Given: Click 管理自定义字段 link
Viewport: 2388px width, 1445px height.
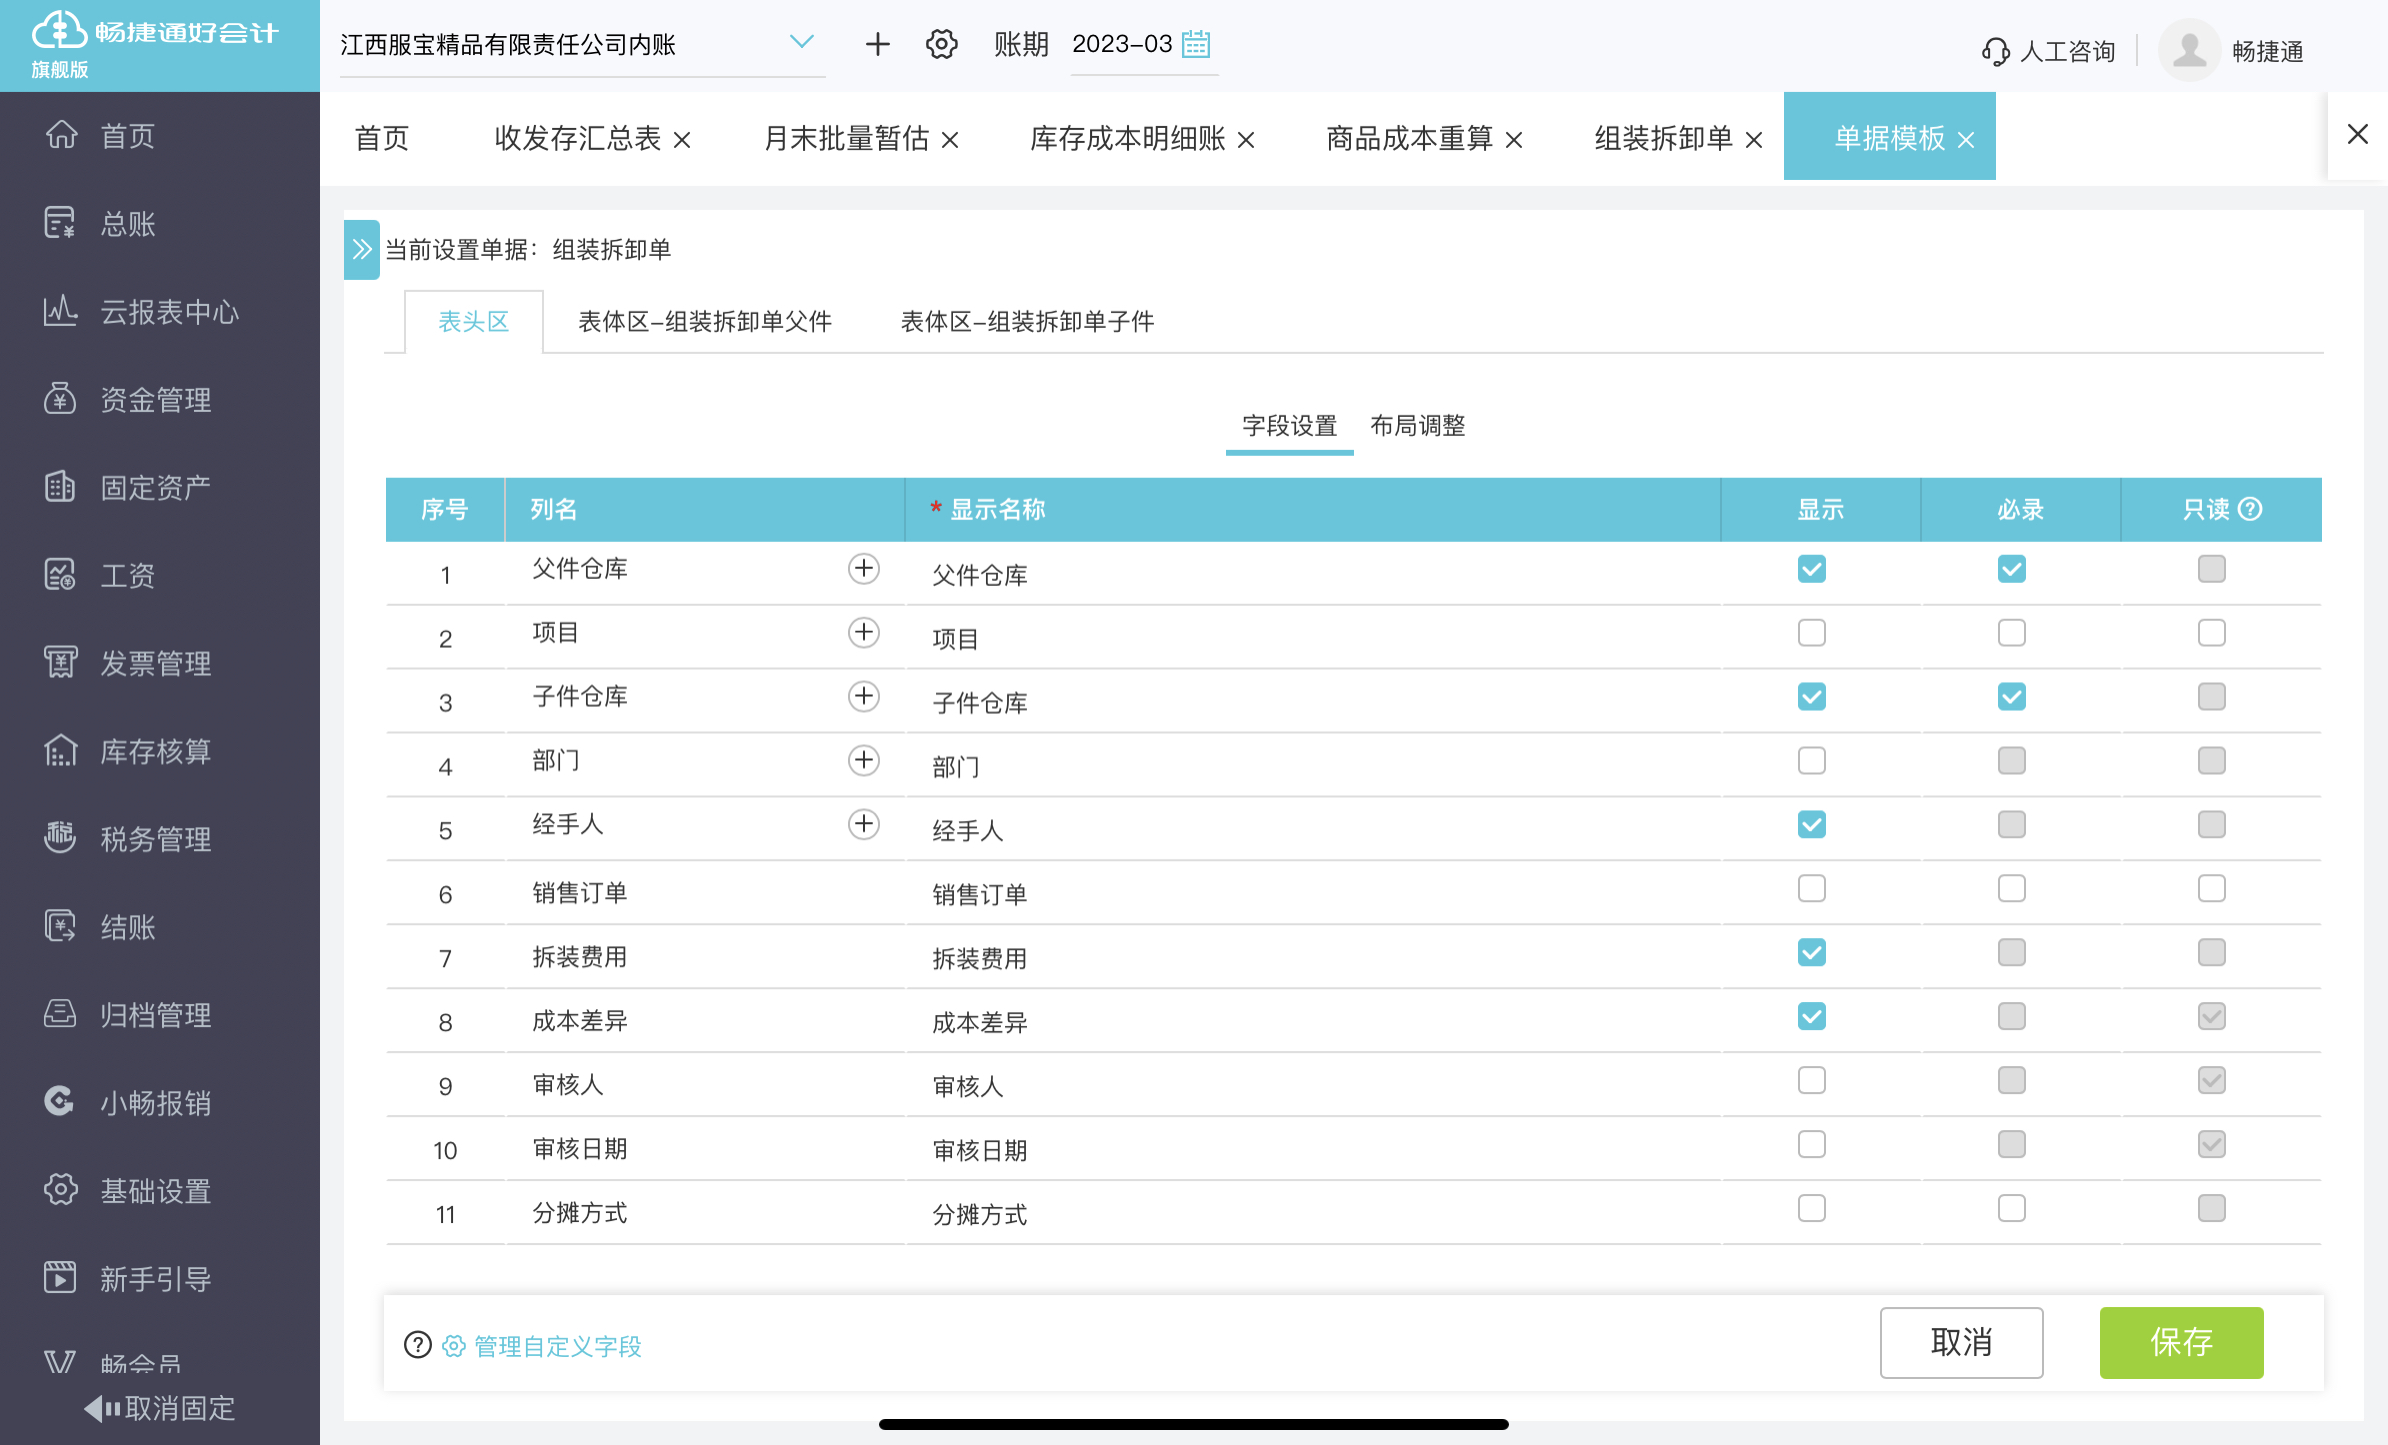Looking at the screenshot, I should pyautogui.click(x=559, y=1348).
